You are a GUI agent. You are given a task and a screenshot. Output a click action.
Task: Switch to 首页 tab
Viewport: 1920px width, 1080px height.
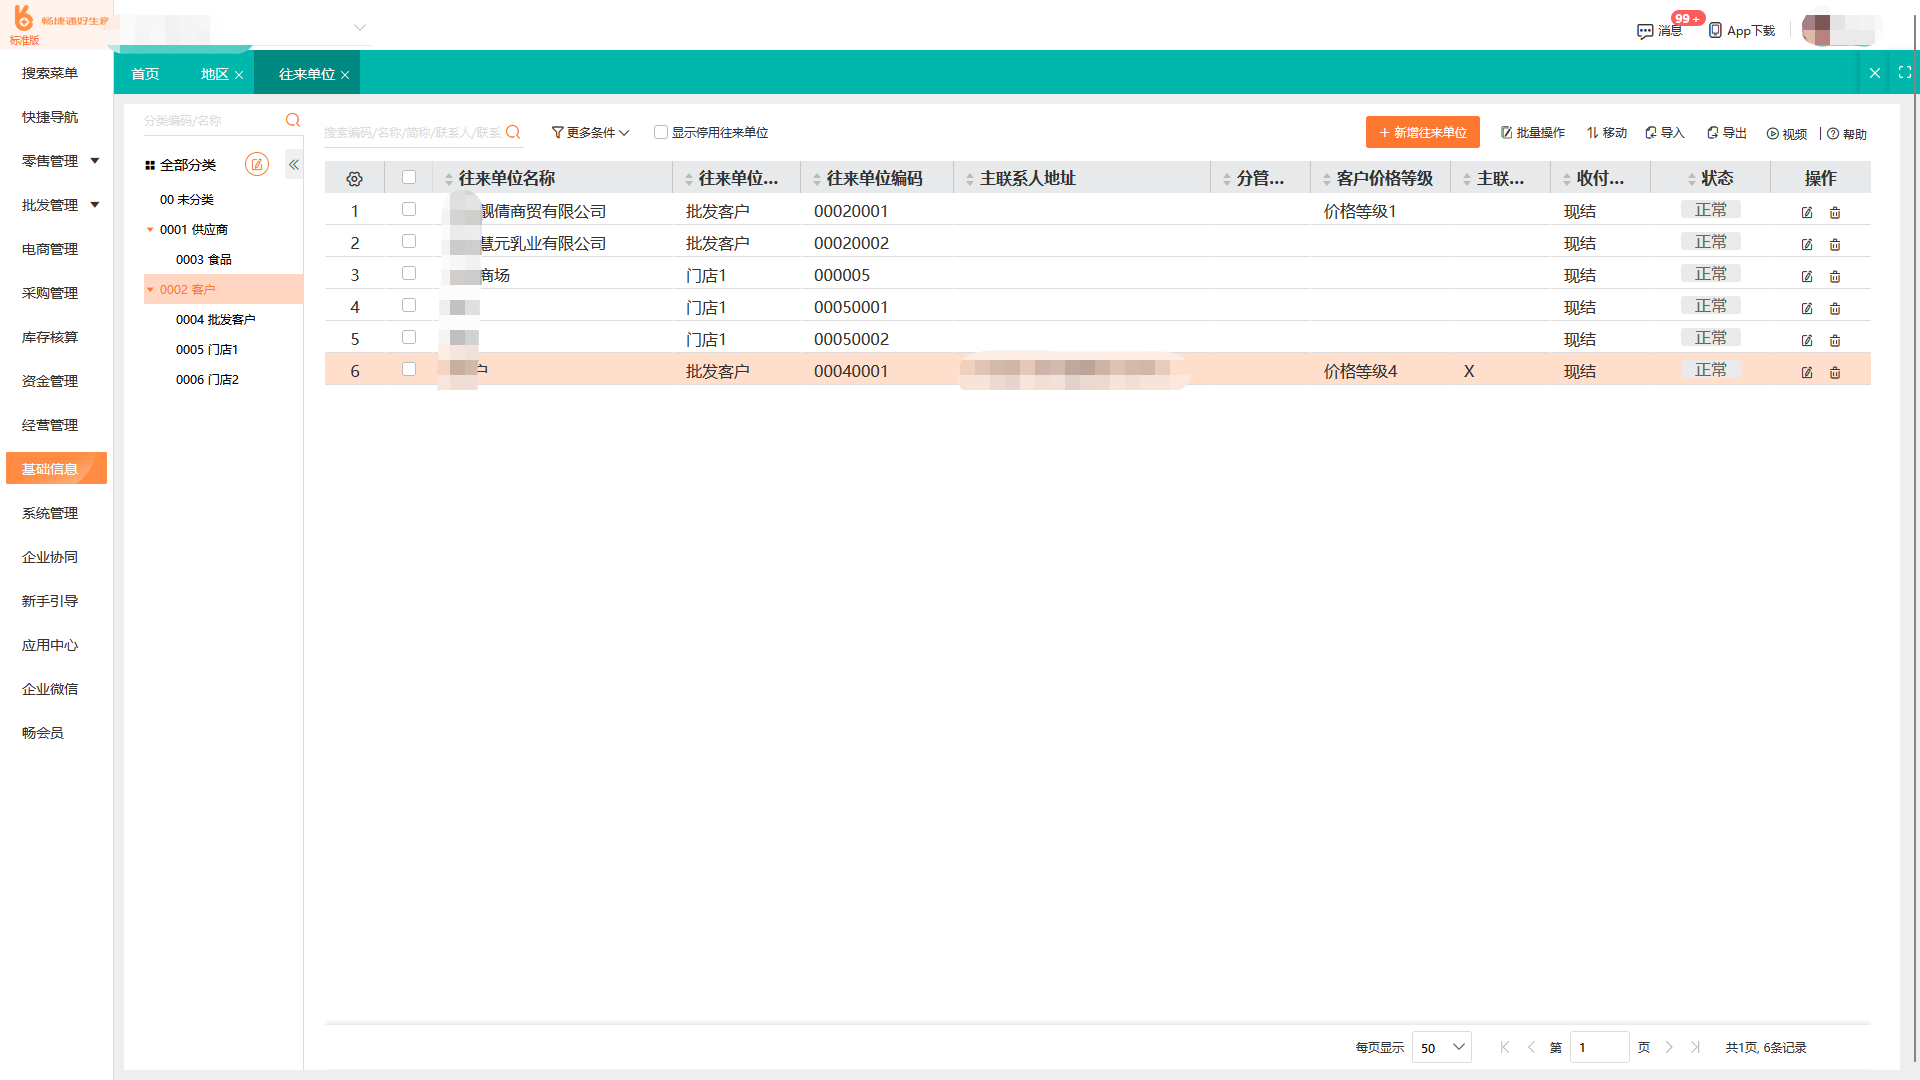click(x=145, y=74)
